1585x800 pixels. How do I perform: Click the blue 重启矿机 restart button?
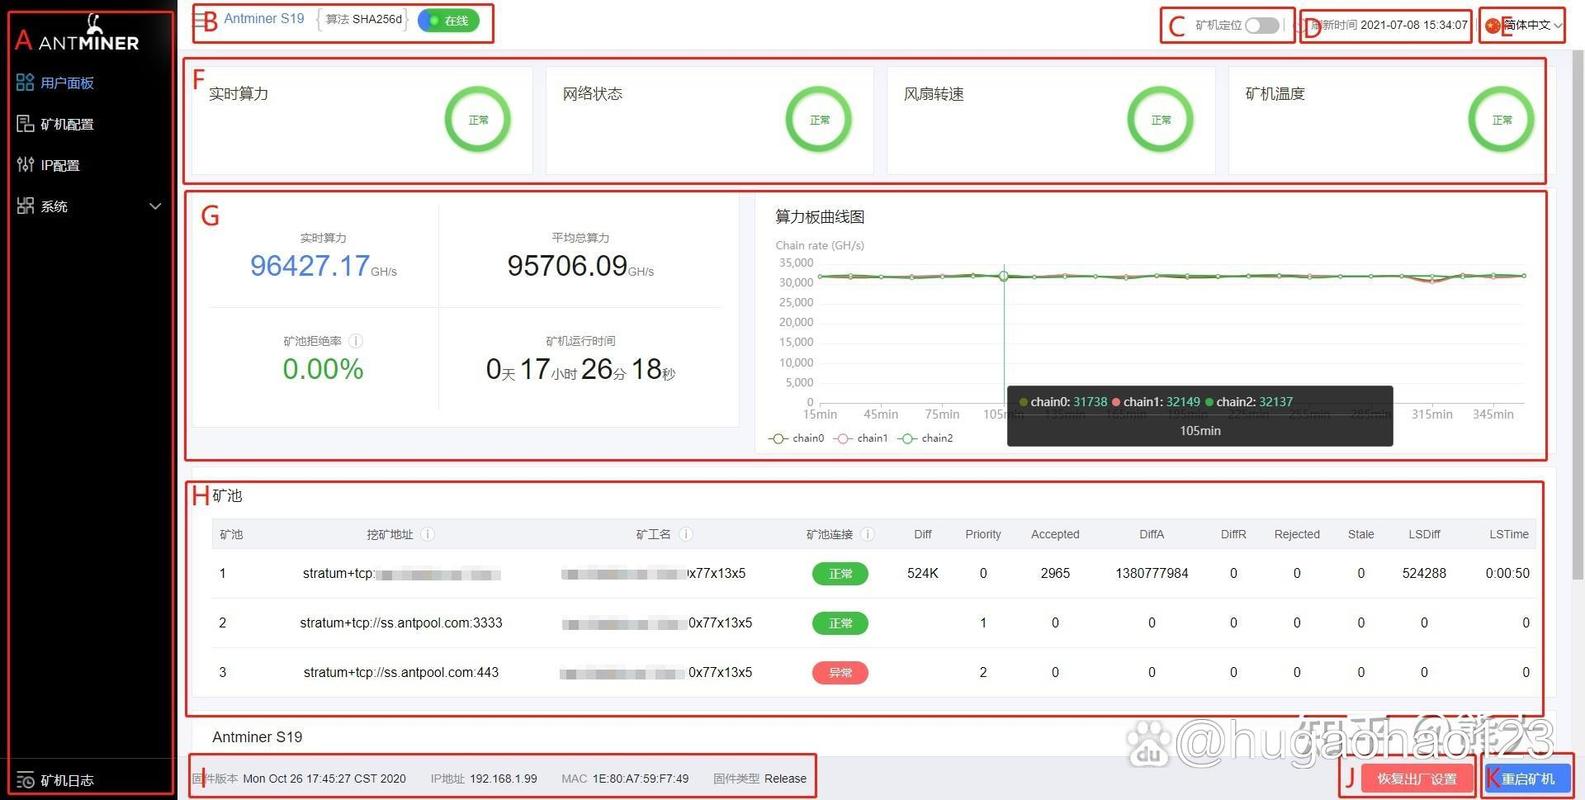pos(1527,778)
